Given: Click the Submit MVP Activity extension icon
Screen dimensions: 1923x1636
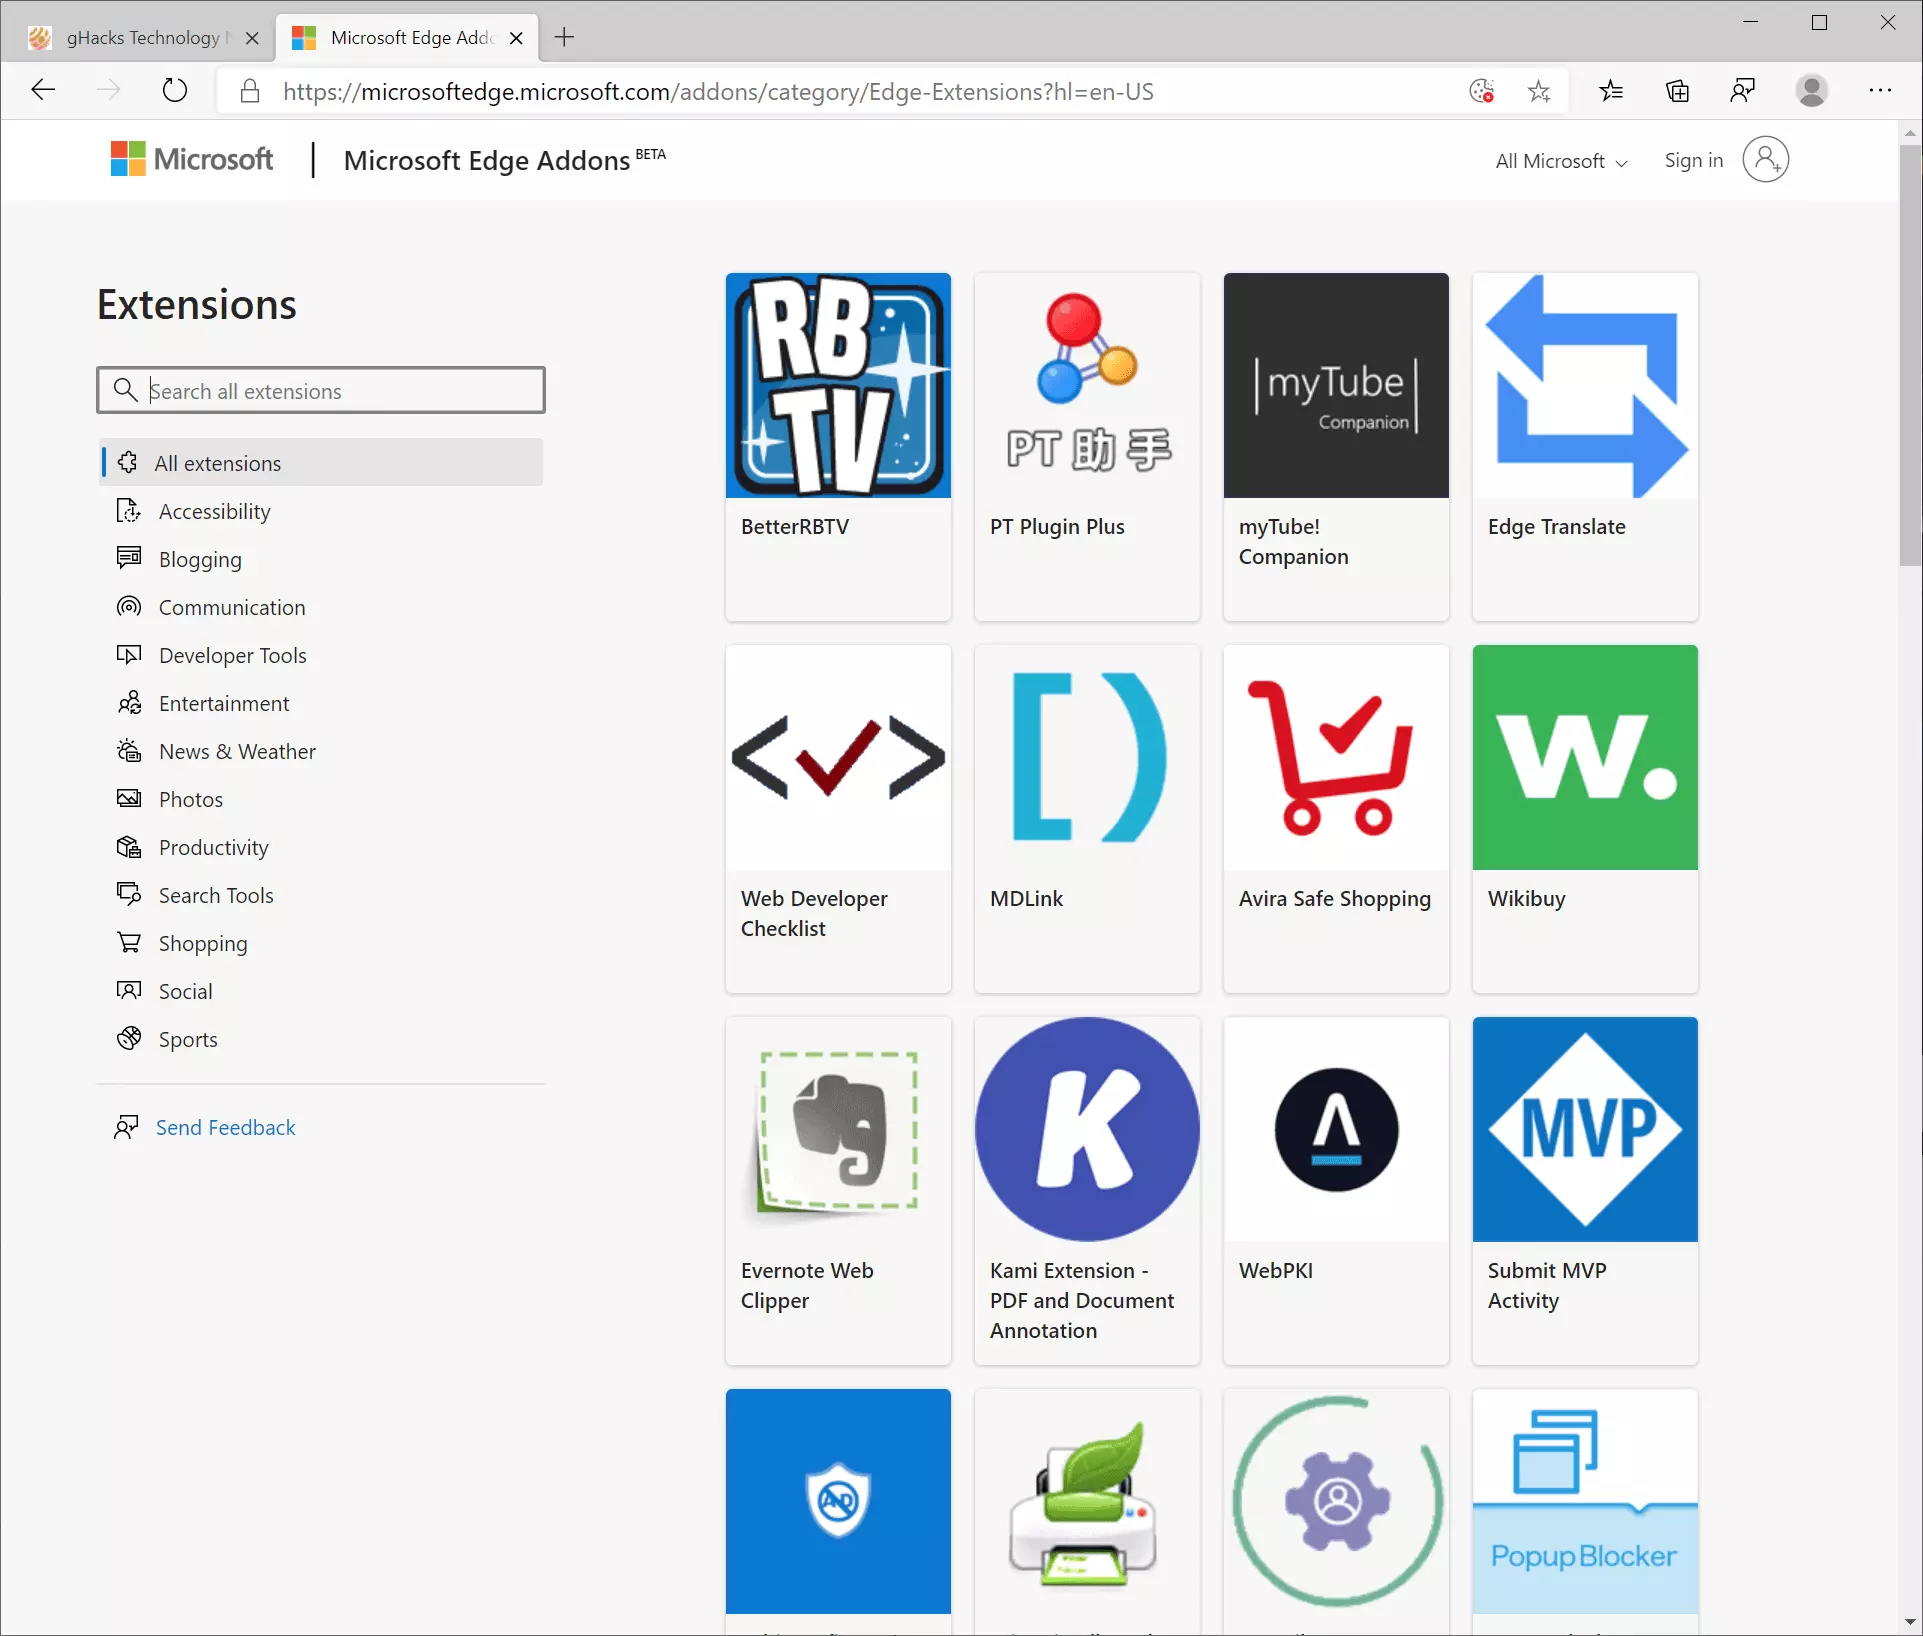Looking at the screenshot, I should 1585,1128.
